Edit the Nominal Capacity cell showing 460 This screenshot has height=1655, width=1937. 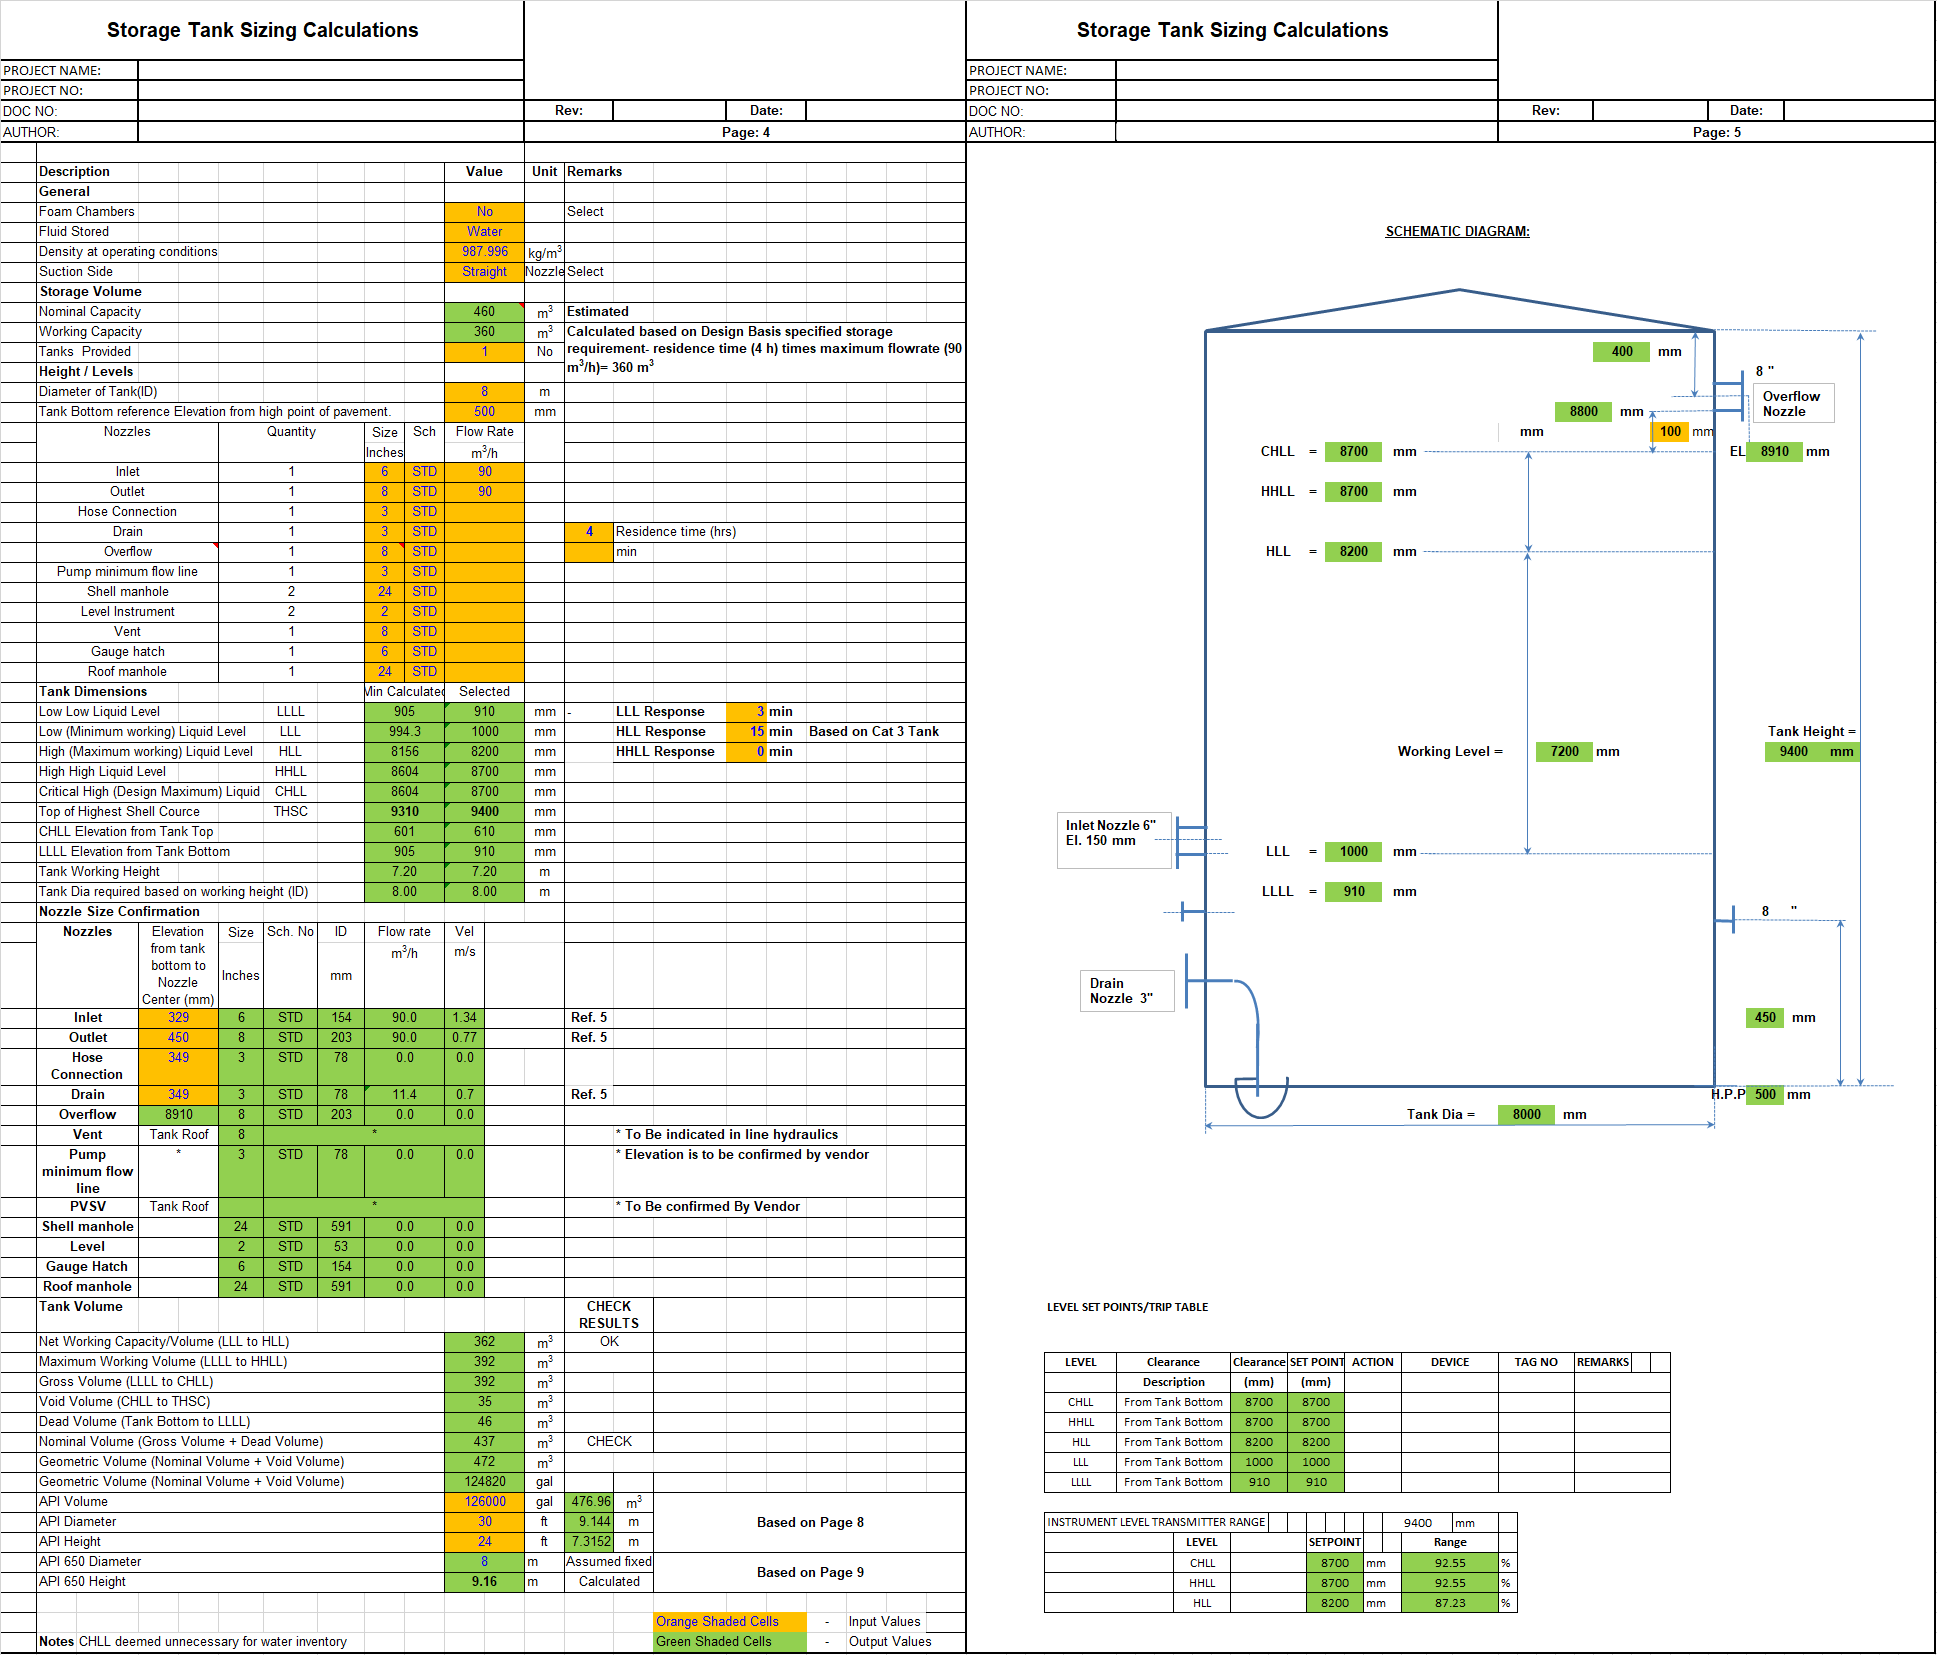484,311
